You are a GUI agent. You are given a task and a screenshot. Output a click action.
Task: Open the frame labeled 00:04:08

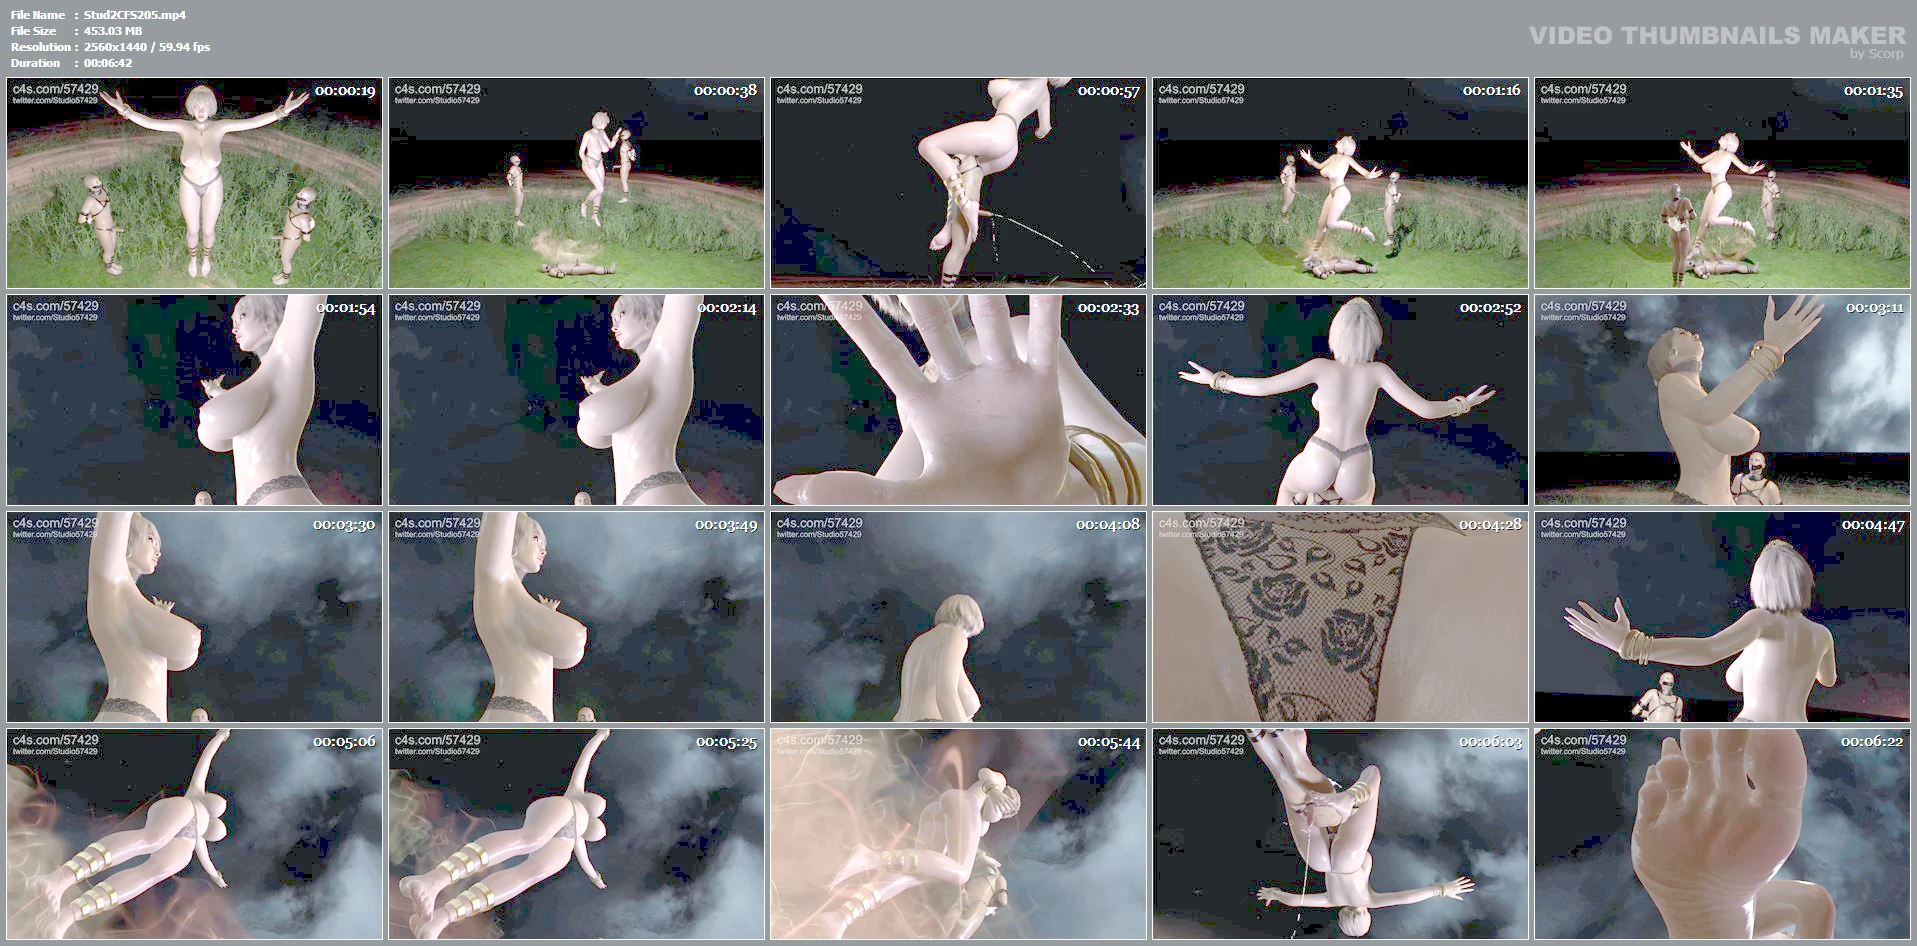click(958, 617)
